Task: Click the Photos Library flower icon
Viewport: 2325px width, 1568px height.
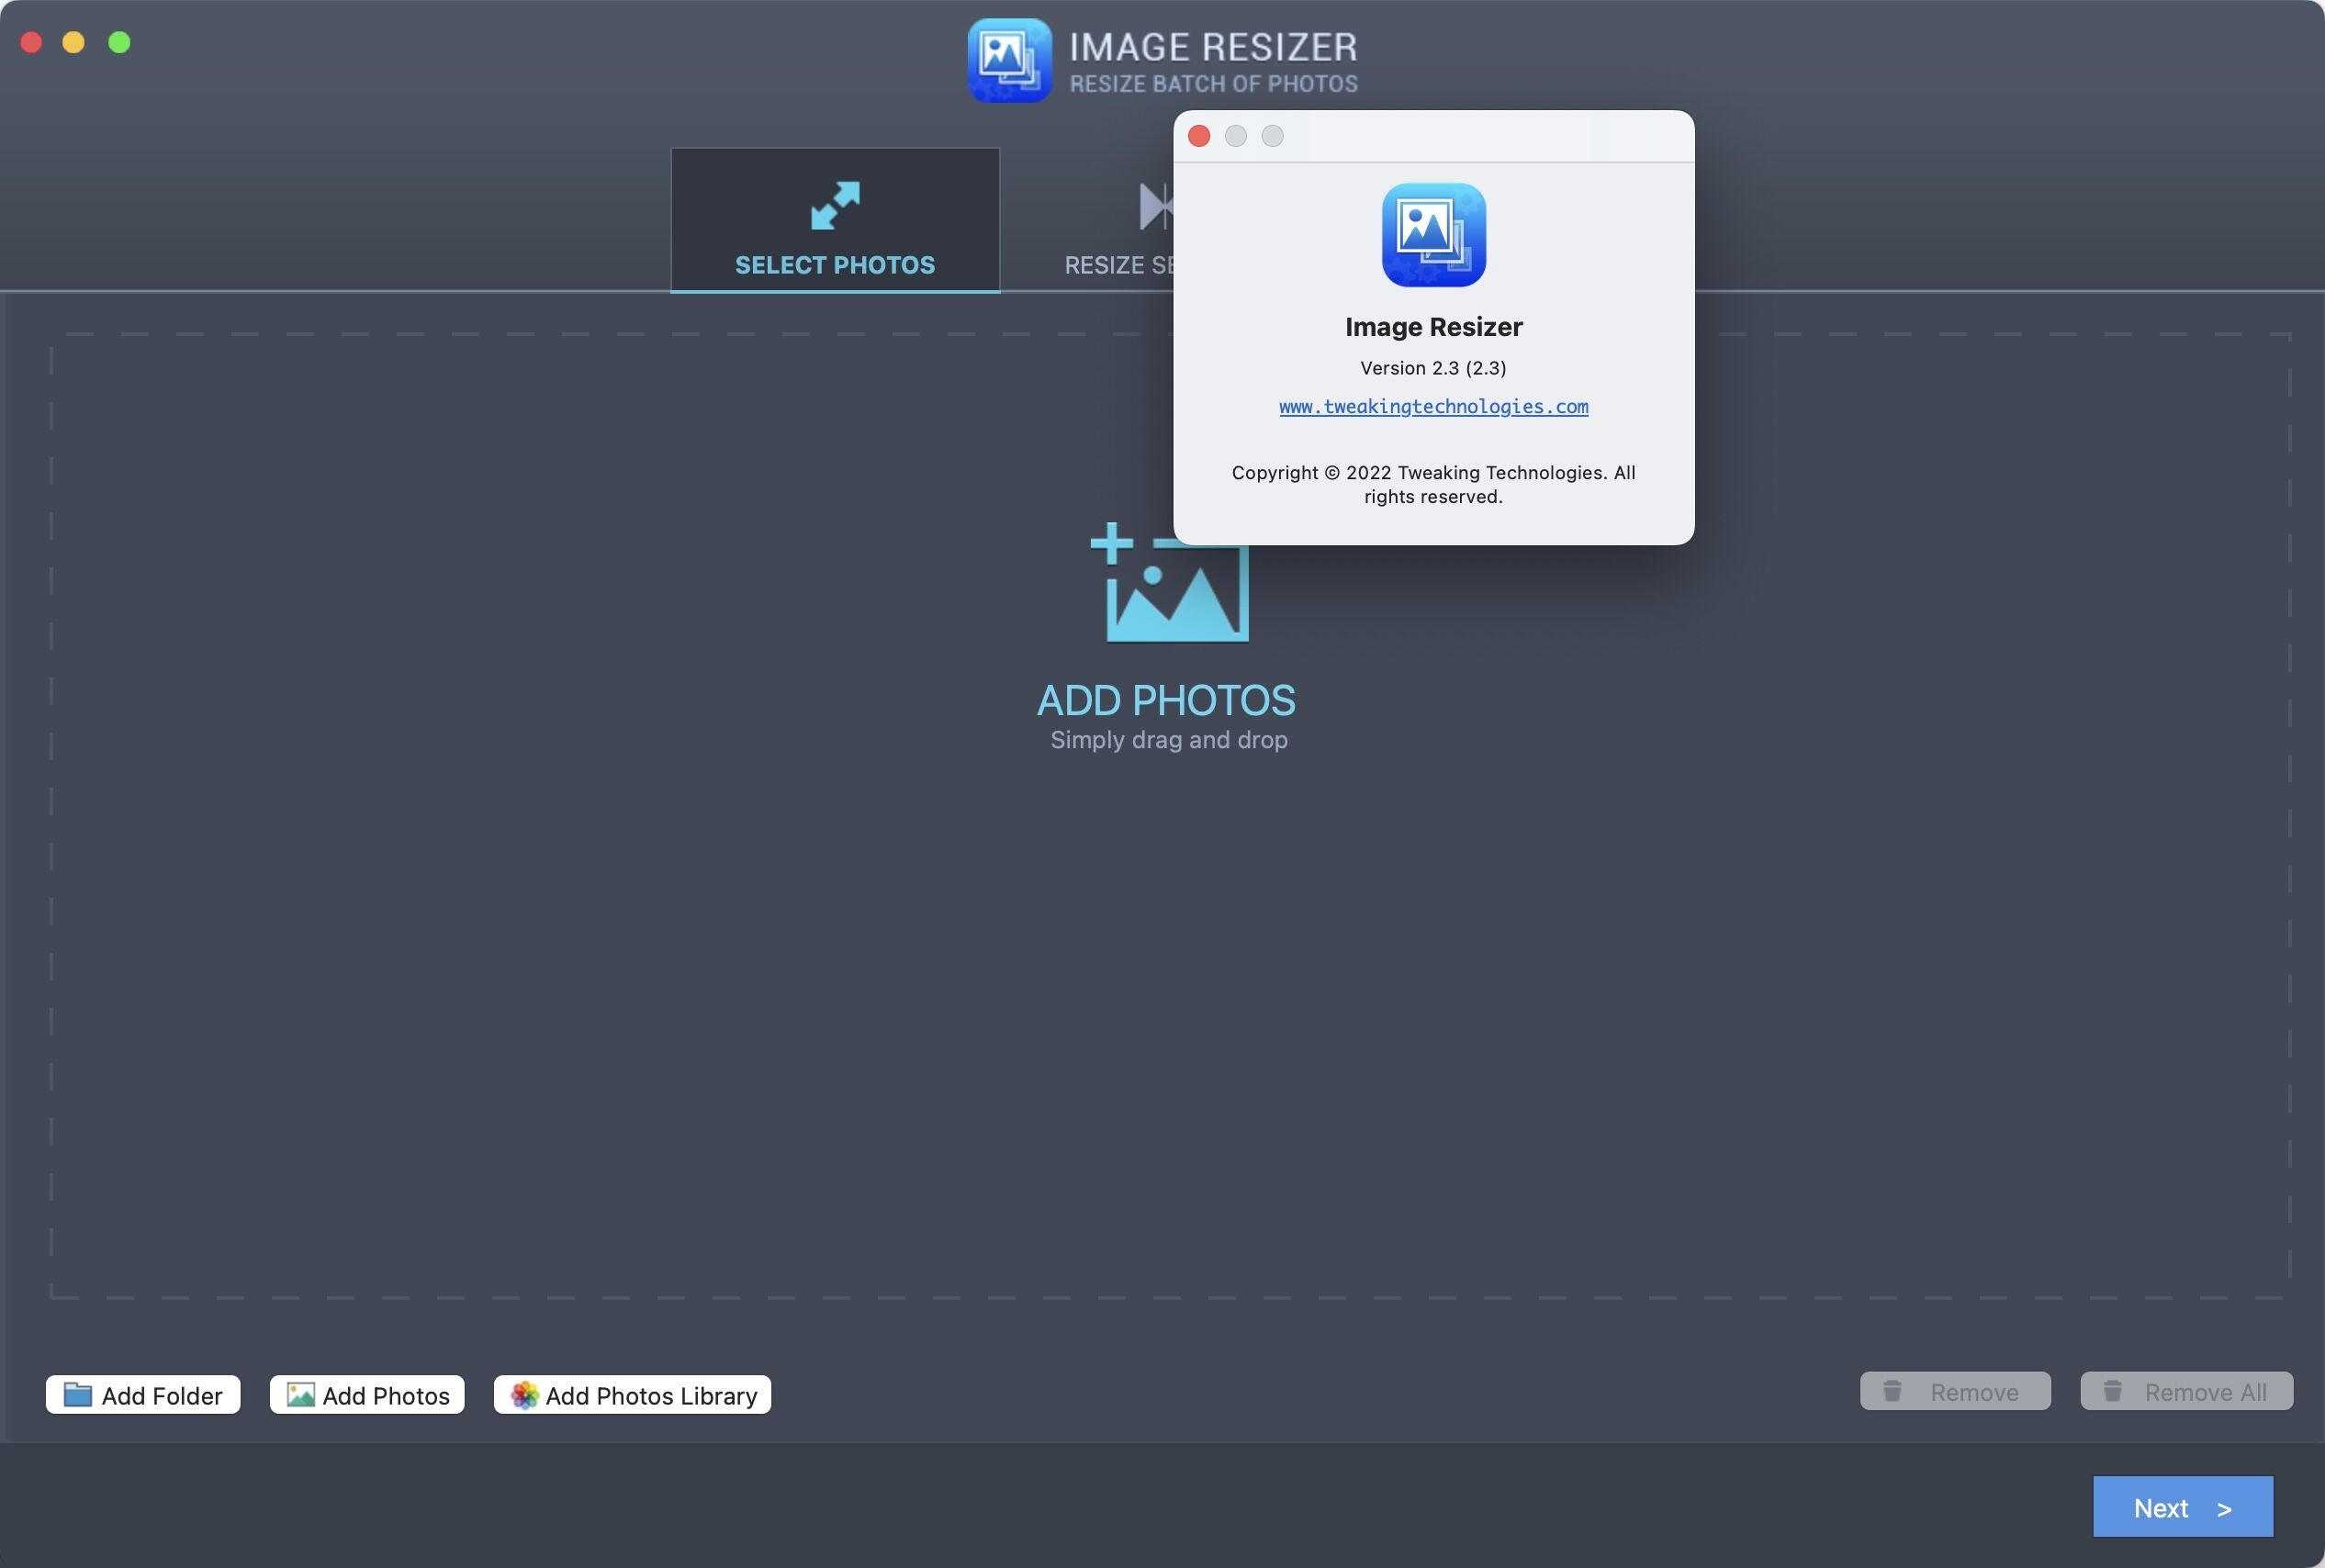Action: click(523, 1394)
